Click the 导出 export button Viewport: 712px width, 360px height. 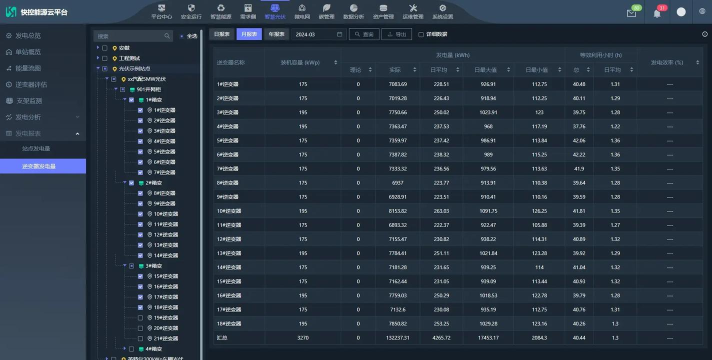(x=397, y=34)
